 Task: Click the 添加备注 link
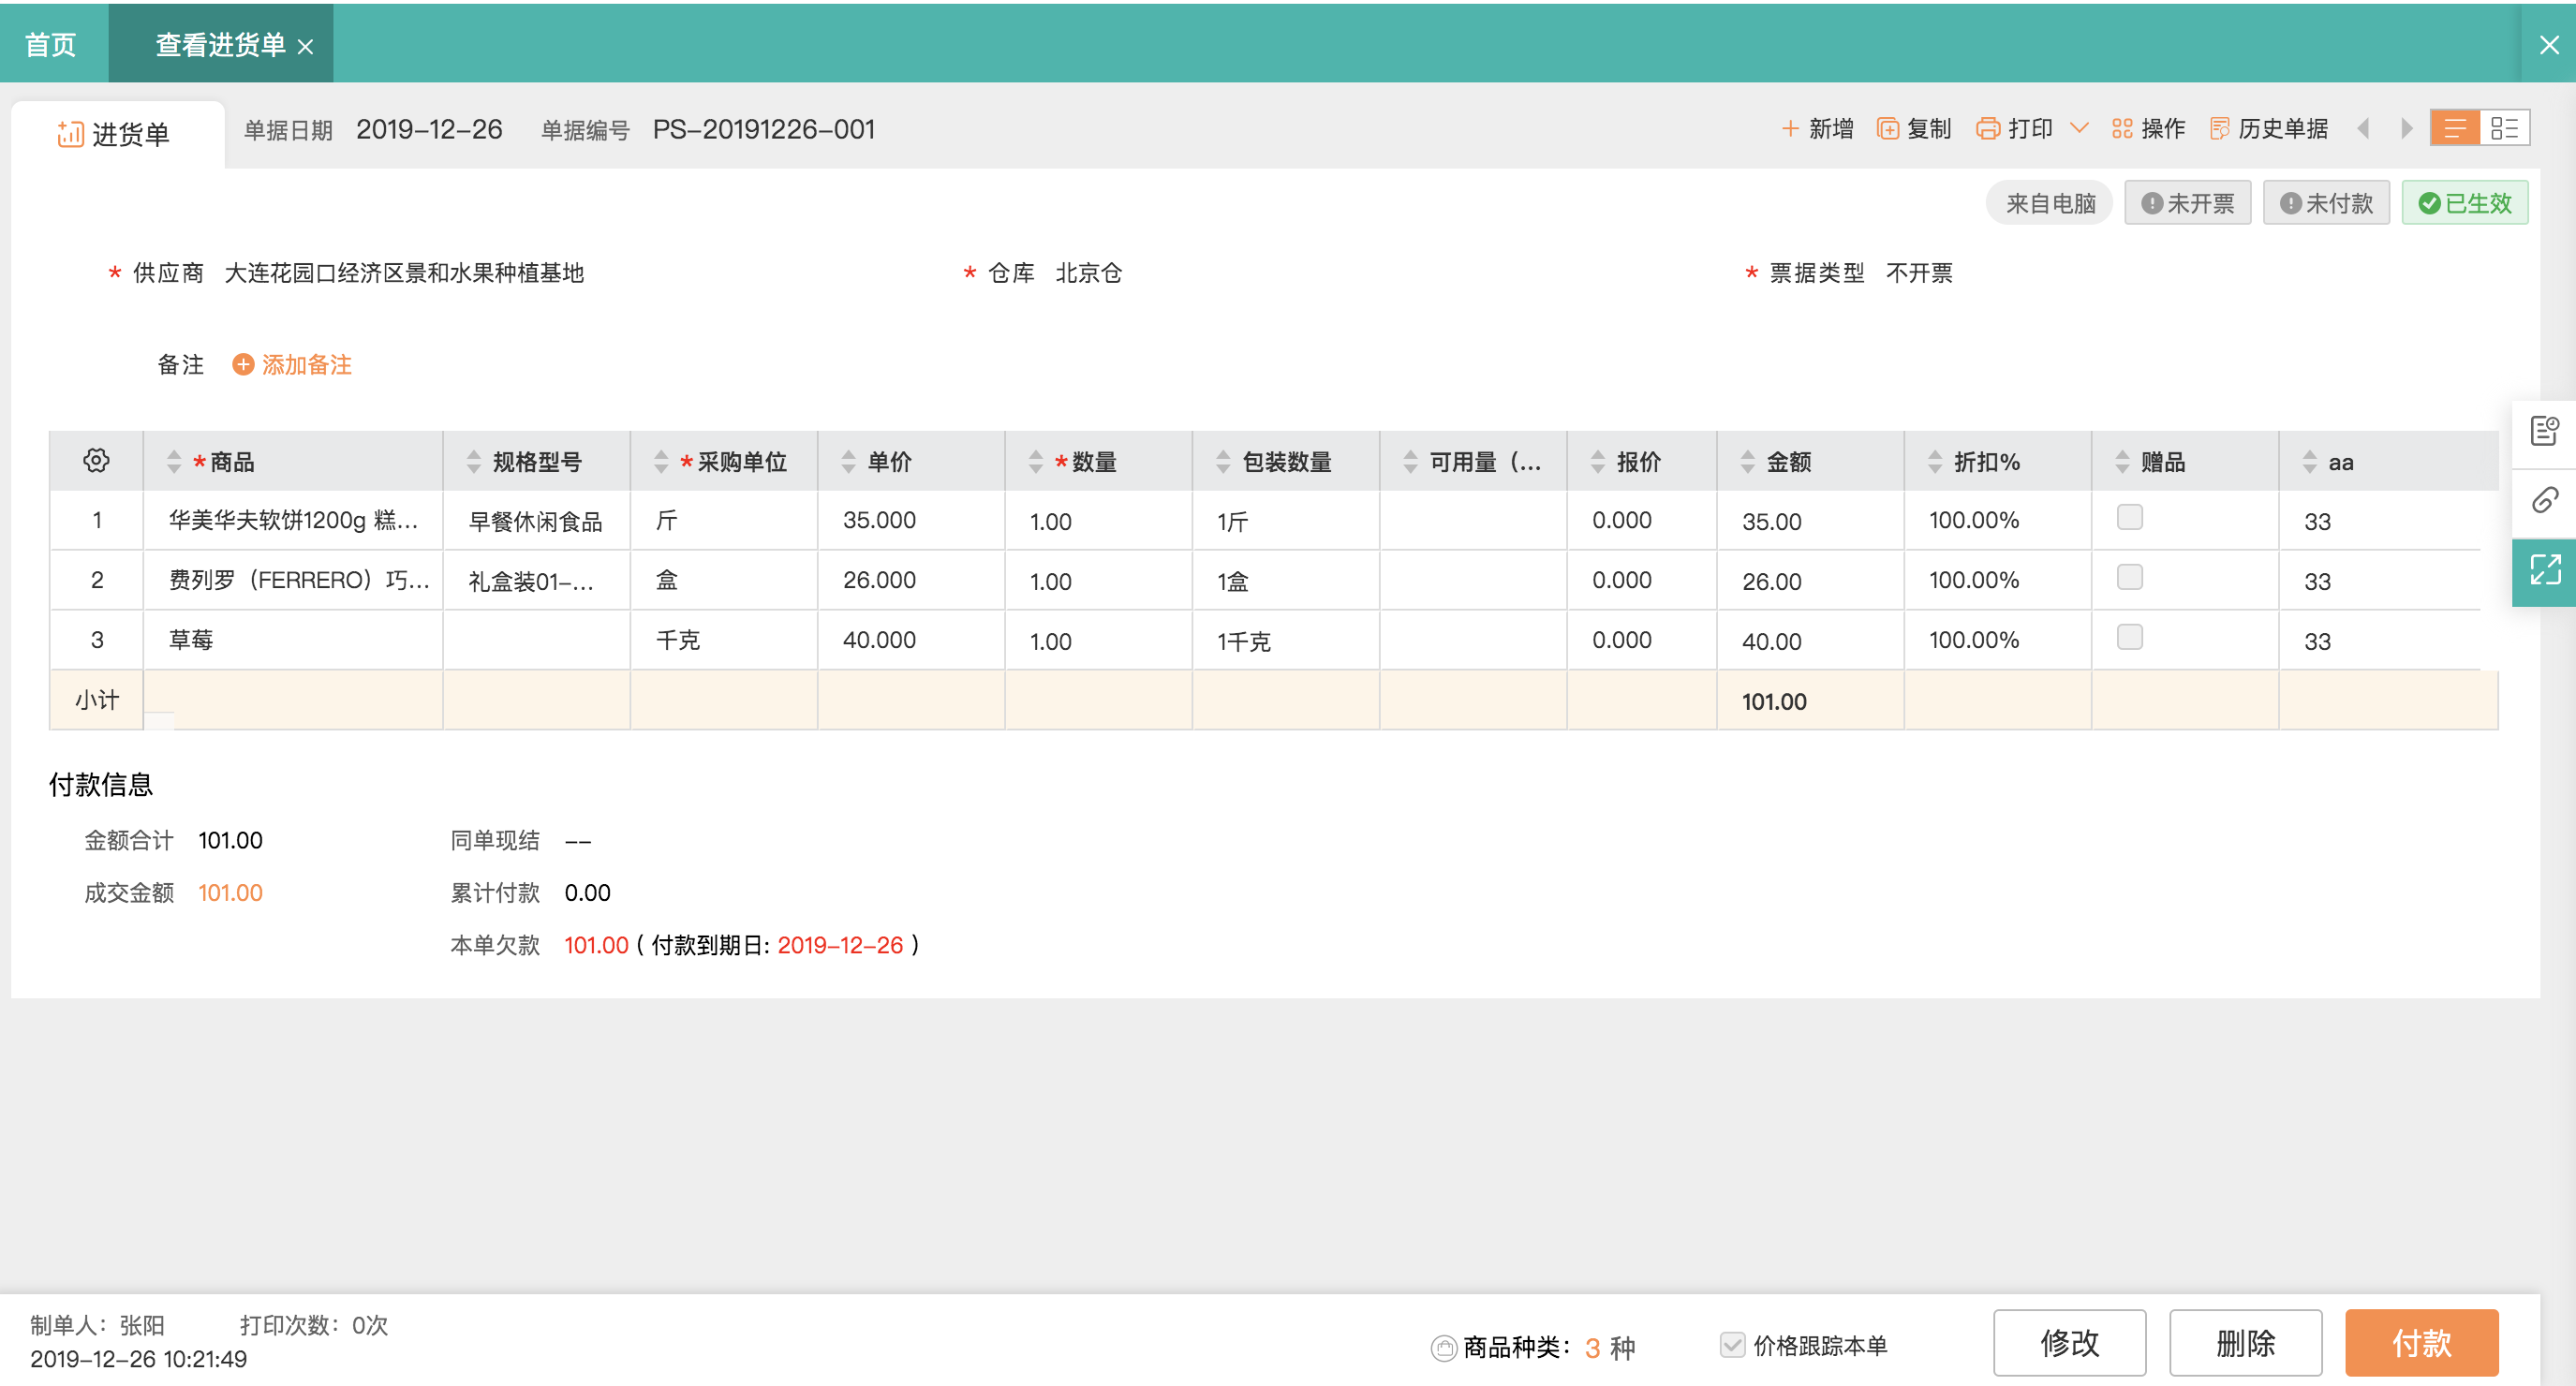[x=299, y=361]
